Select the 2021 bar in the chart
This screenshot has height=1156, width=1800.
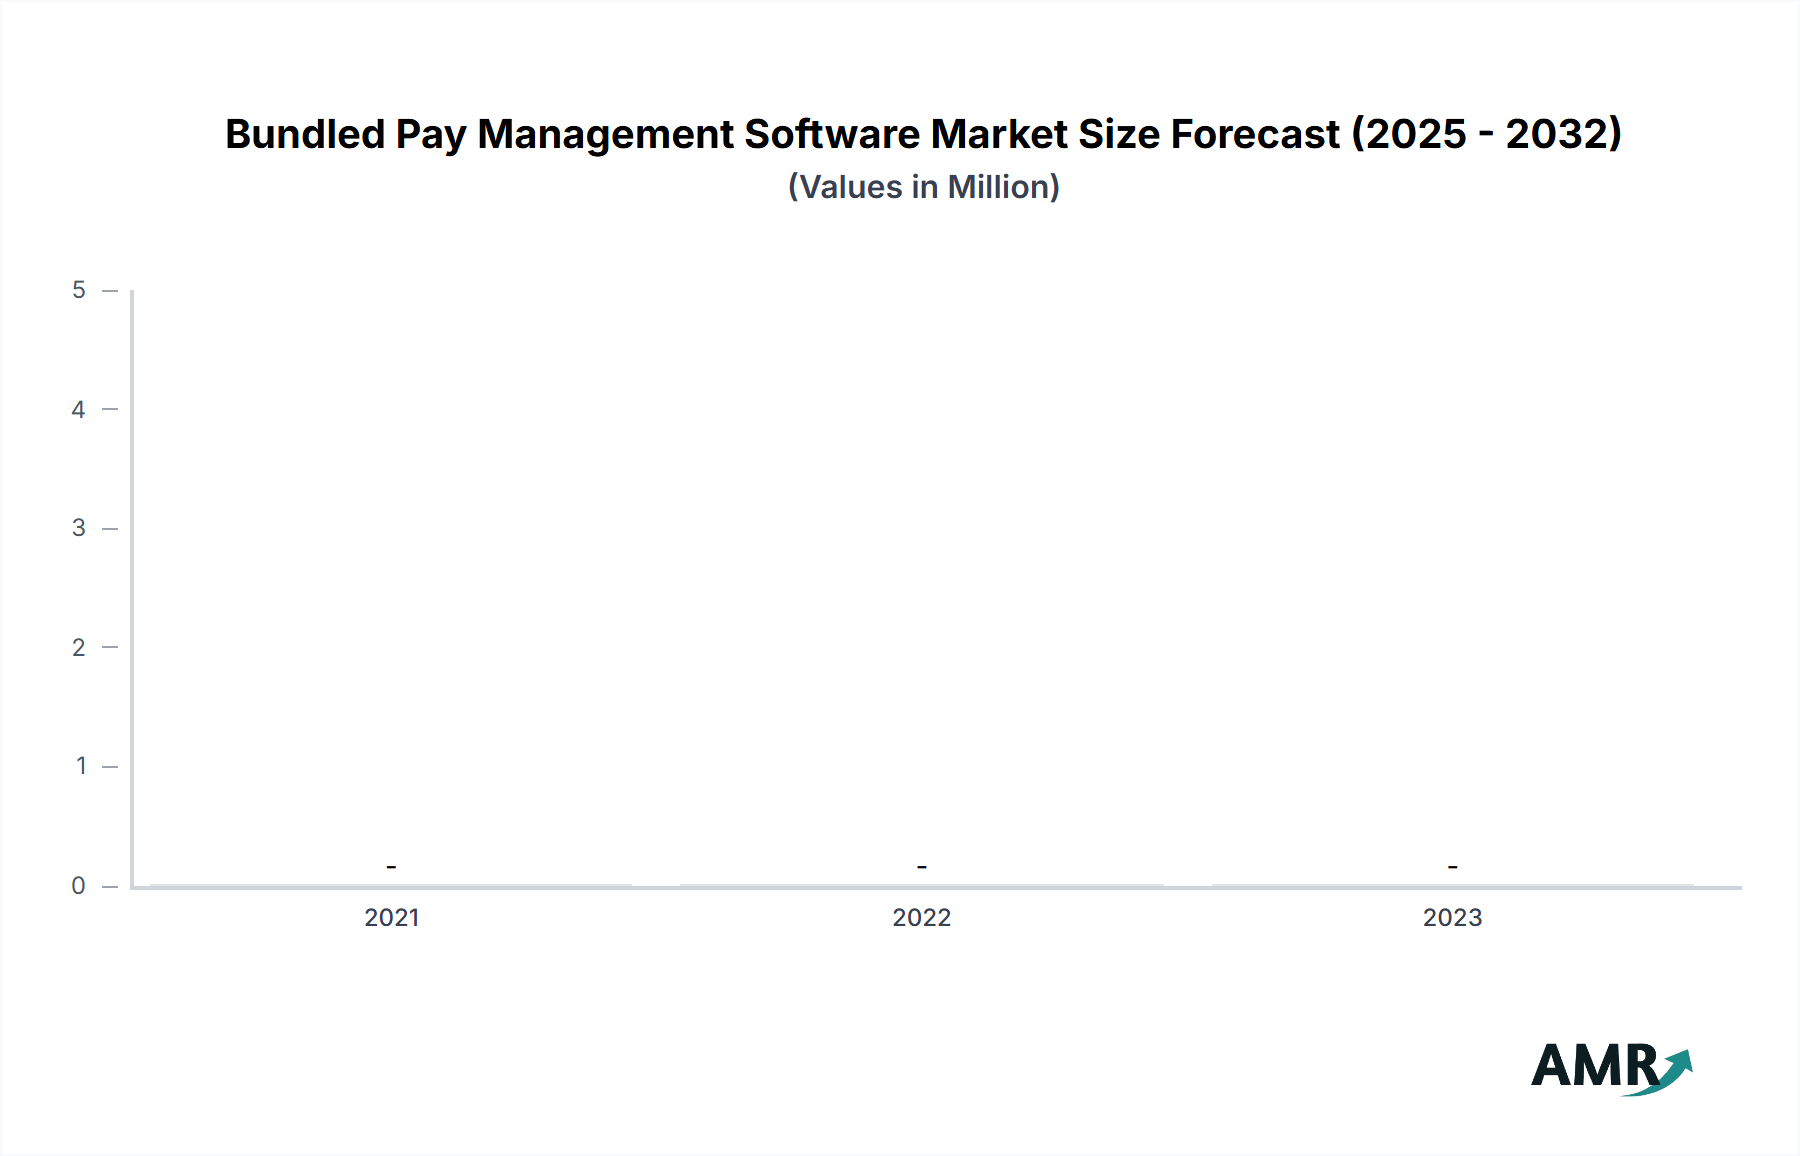point(390,884)
